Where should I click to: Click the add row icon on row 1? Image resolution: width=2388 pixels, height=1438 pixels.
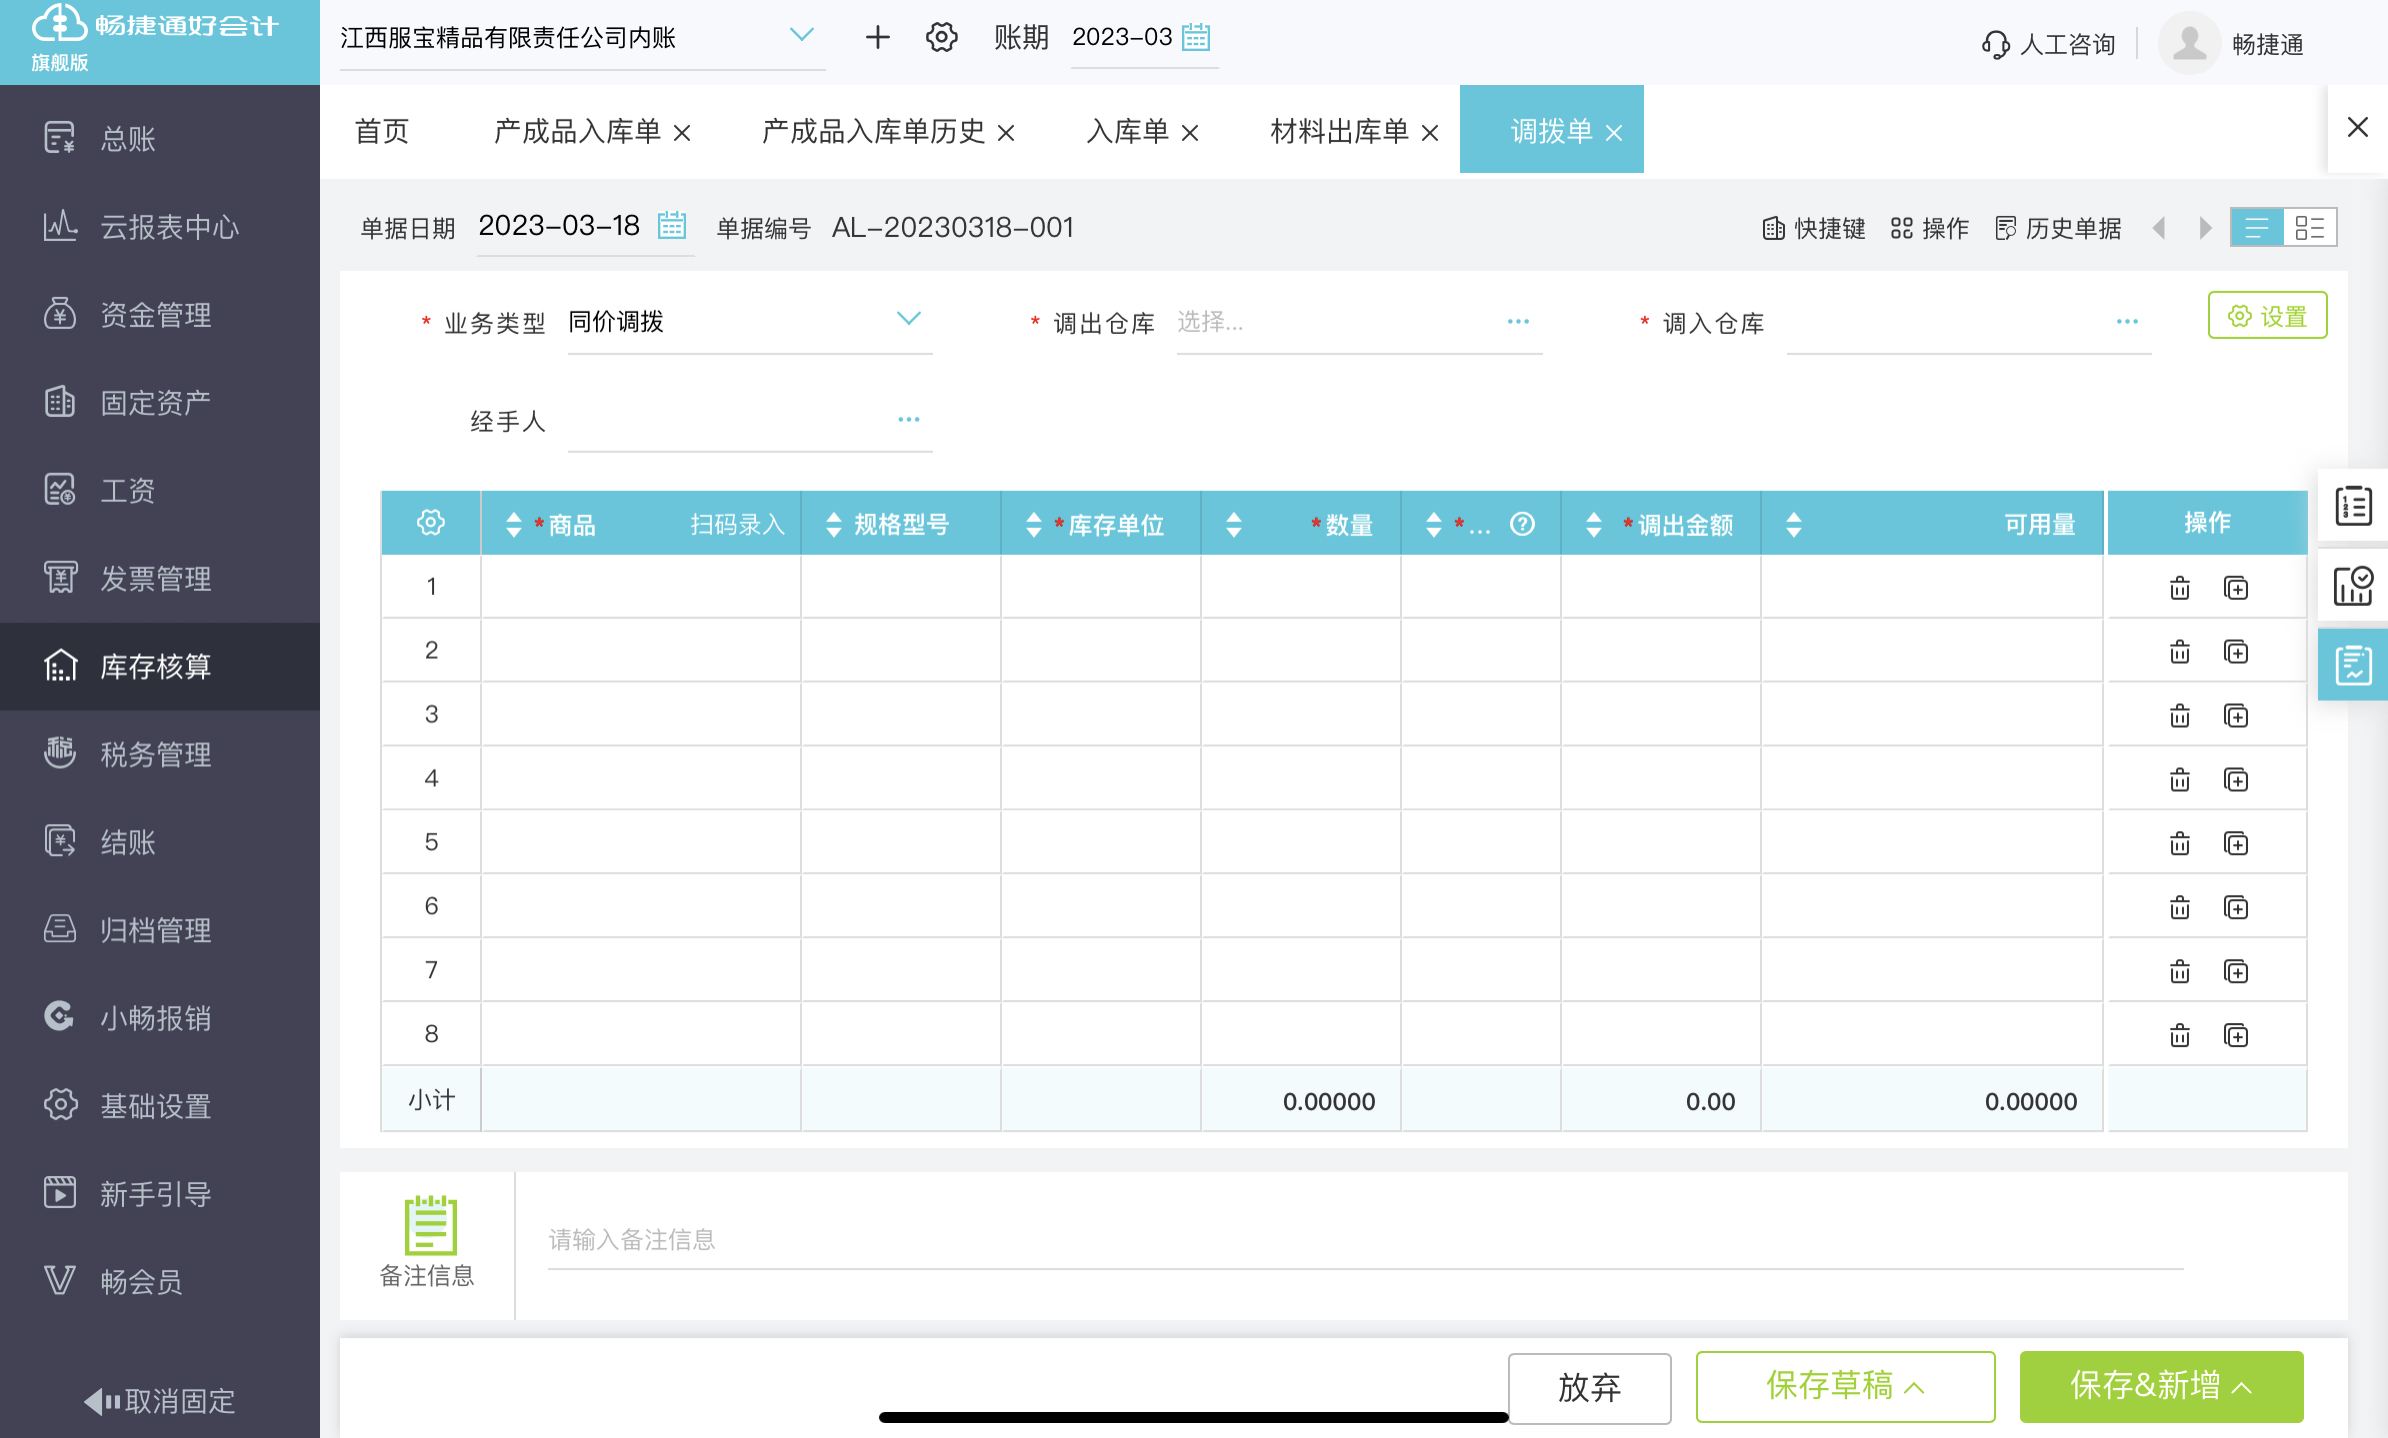click(x=2236, y=587)
